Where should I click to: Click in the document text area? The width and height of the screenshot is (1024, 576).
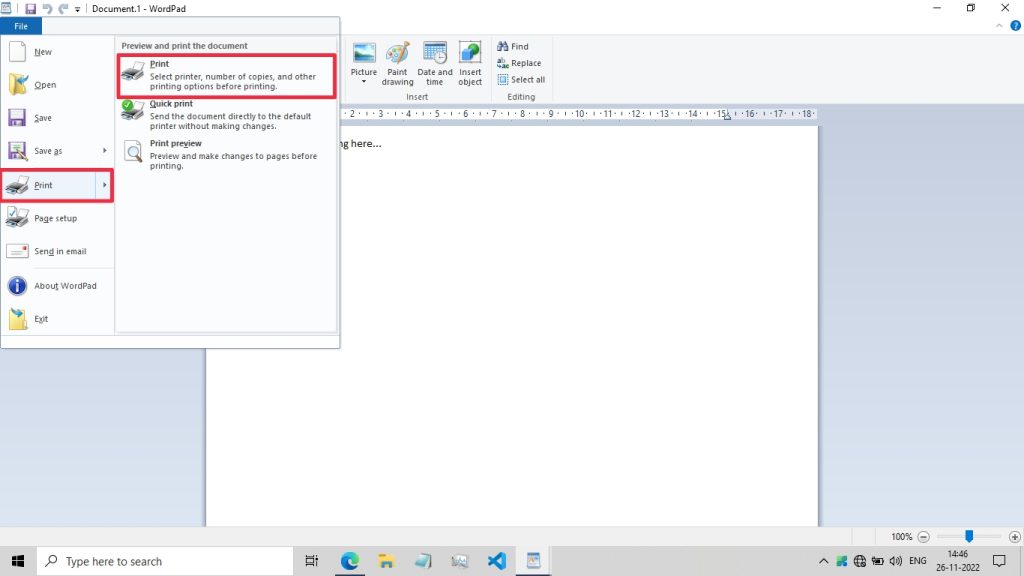(511, 327)
